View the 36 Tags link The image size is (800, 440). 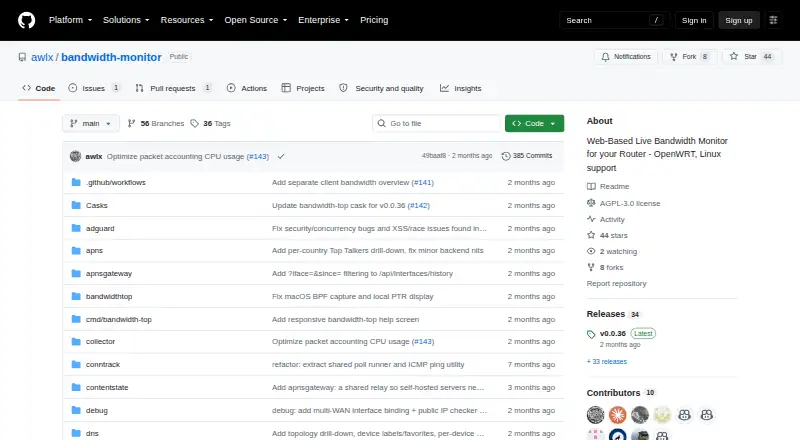click(x=210, y=124)
